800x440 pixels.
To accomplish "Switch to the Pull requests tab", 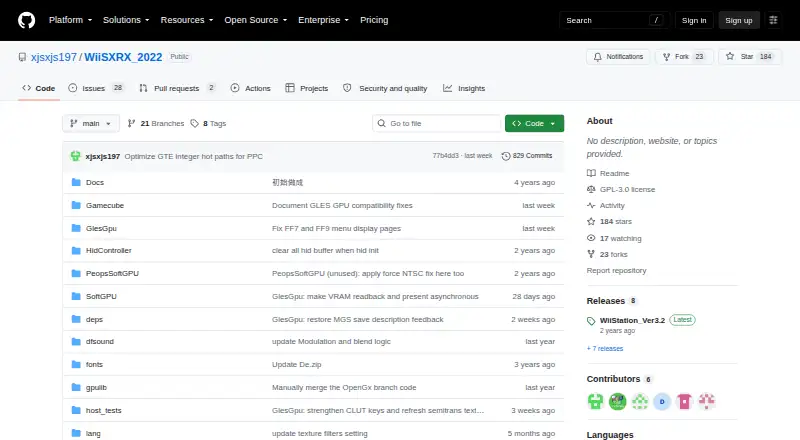I will pyautogui.click(x=177, y=88).
